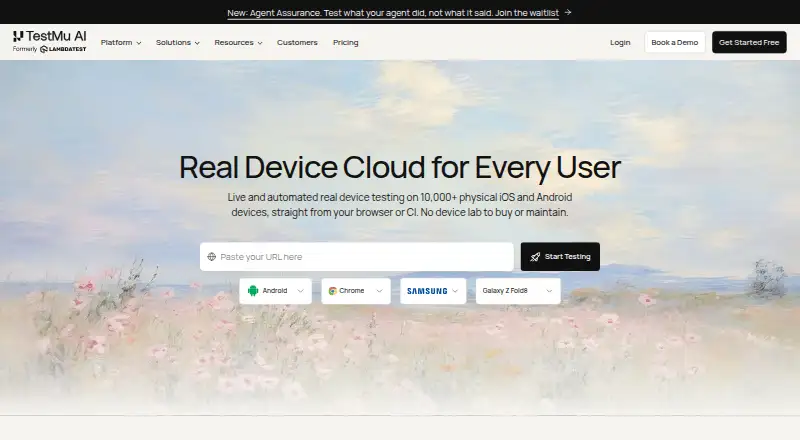
Task: Click the Book a Demo button
Action: (x=674, y=42)
